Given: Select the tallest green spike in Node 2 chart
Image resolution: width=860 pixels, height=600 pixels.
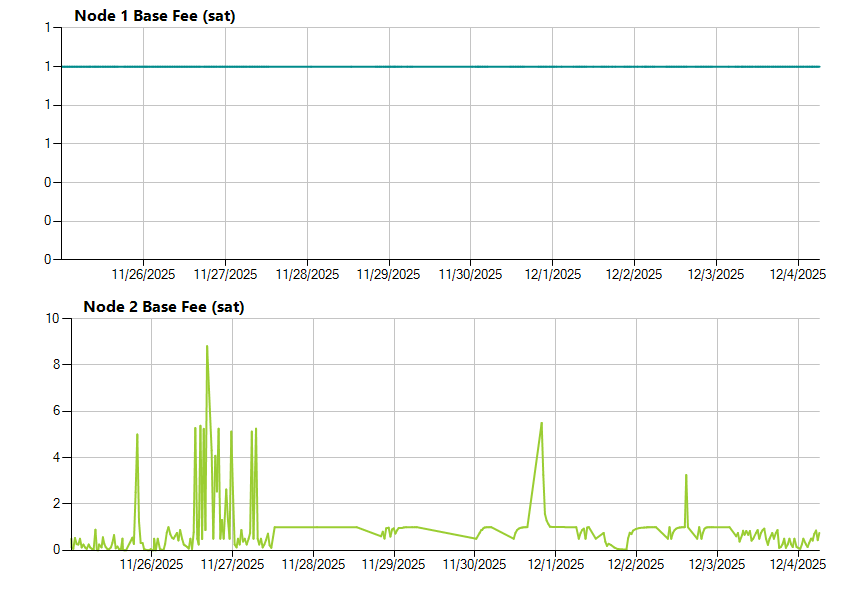Looking at the screenshot, I should pyautogui.click(x=207, y=347).
